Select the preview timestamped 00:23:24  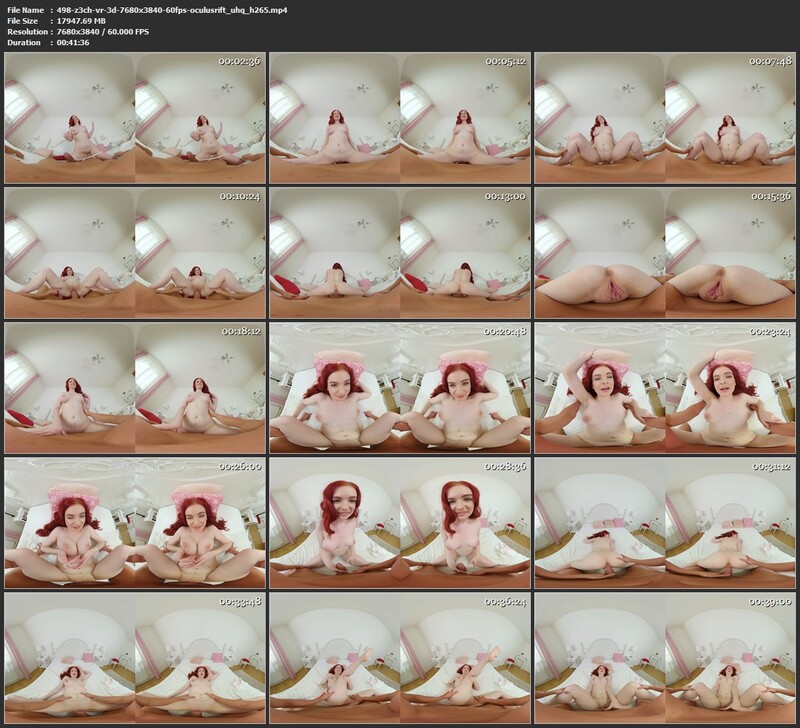[665, 387]
